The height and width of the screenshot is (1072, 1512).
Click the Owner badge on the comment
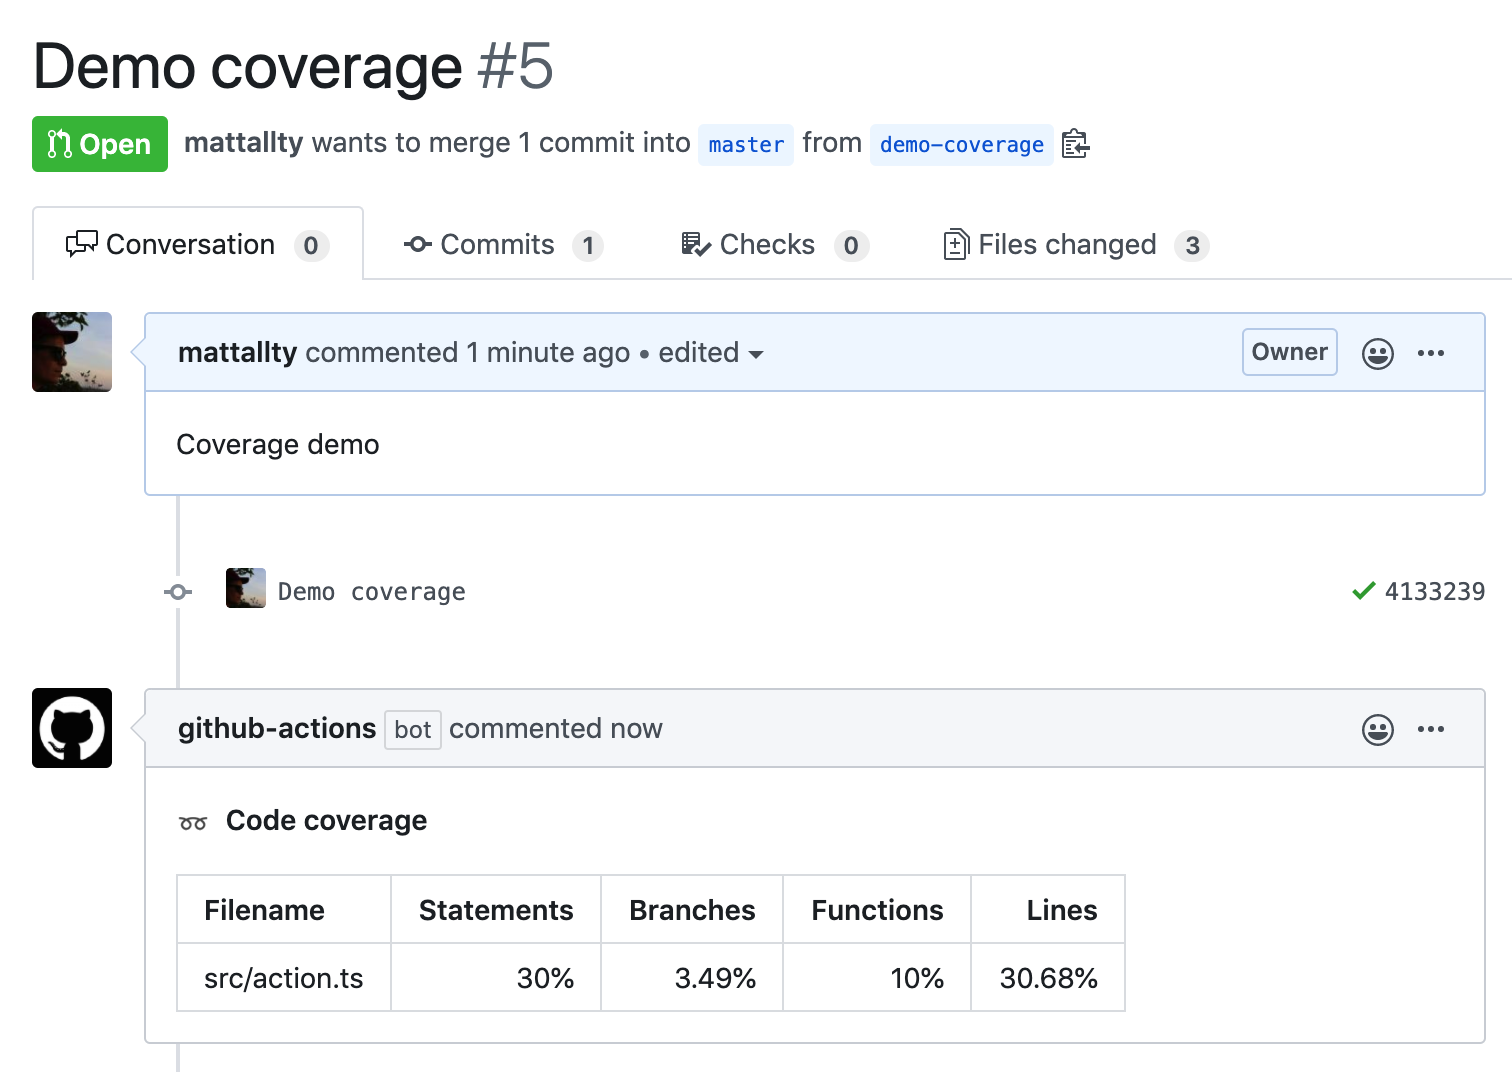[x=1289, y=352]
